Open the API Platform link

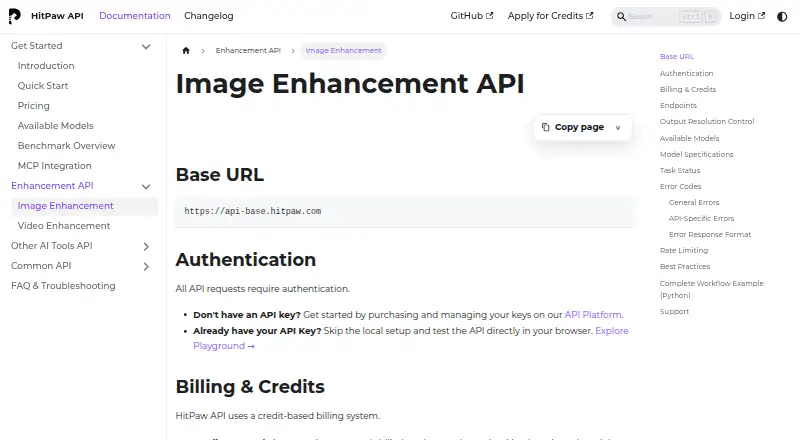click(593, 315)
